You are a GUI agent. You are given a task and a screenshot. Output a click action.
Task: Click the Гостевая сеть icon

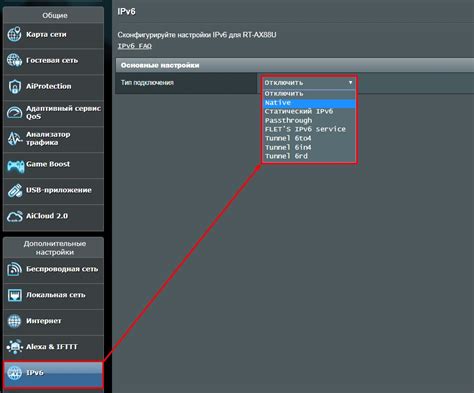click(x=14, y=60)
